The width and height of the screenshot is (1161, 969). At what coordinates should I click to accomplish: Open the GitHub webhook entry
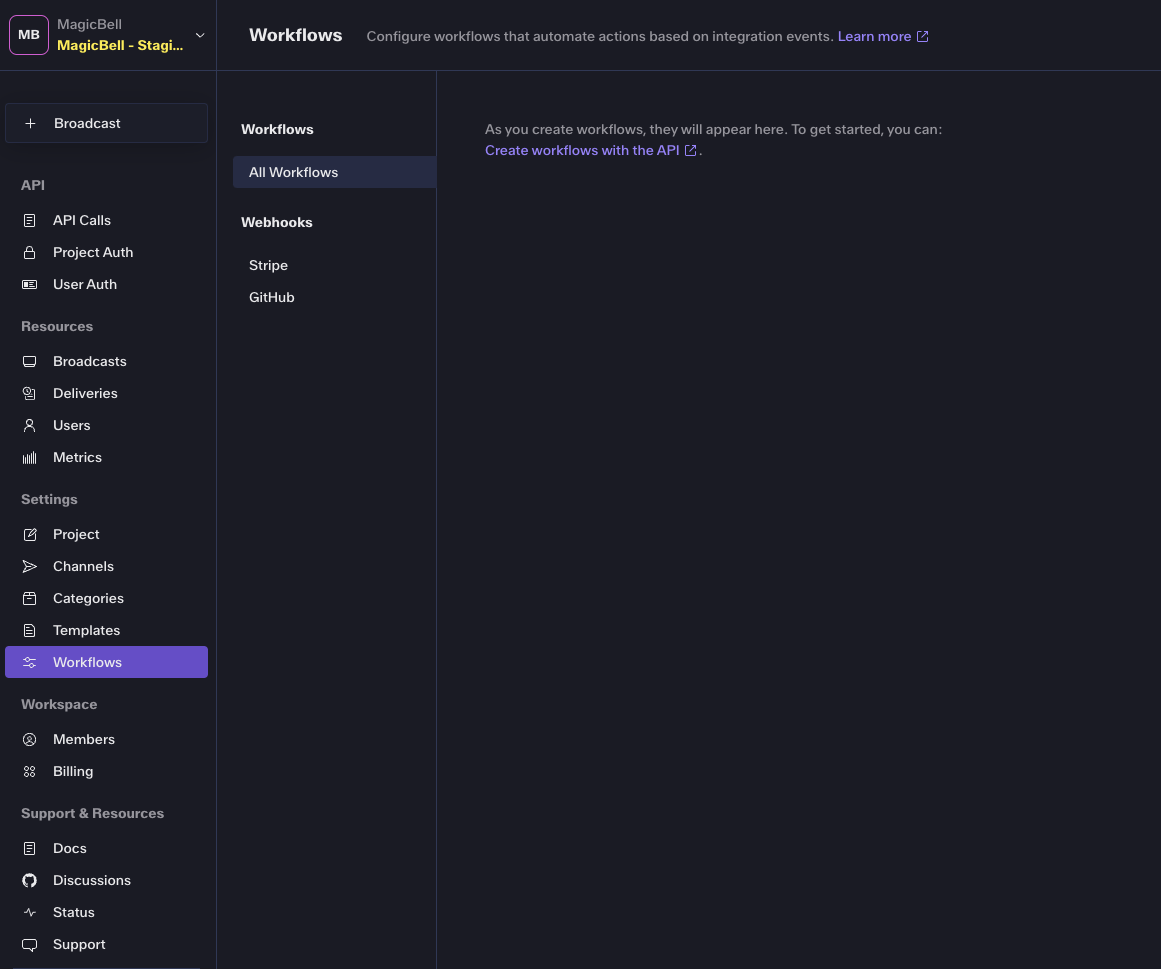tap(271, 297)
